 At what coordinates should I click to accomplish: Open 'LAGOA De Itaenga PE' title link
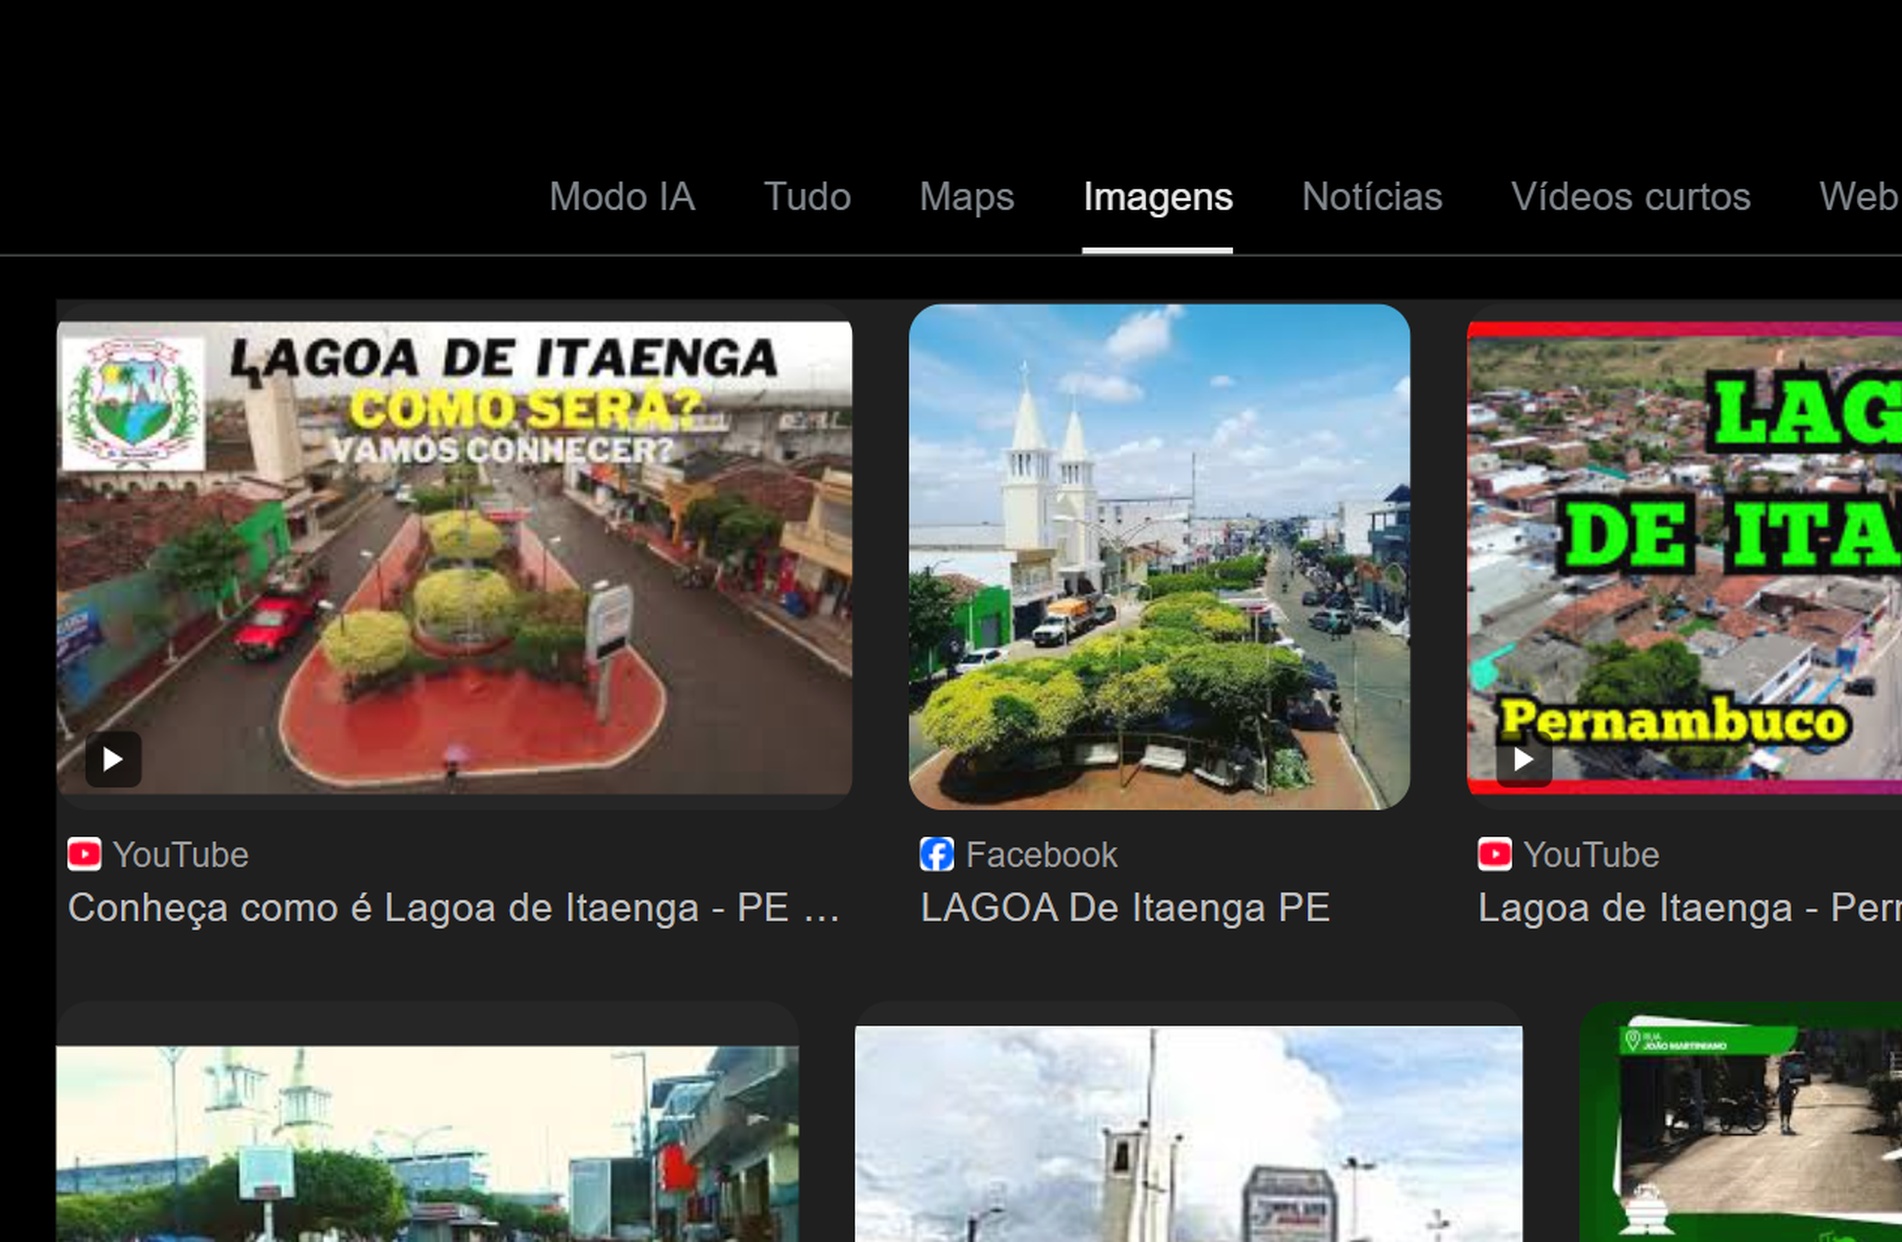1124,908
